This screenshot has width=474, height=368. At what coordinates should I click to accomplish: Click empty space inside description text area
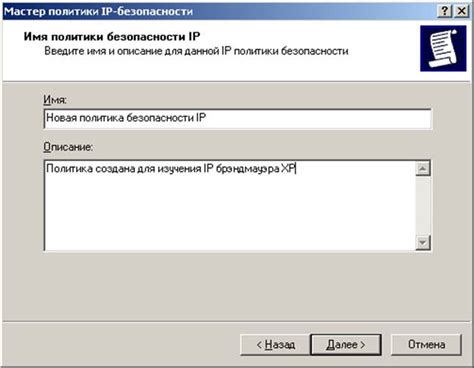pos(230,213)
